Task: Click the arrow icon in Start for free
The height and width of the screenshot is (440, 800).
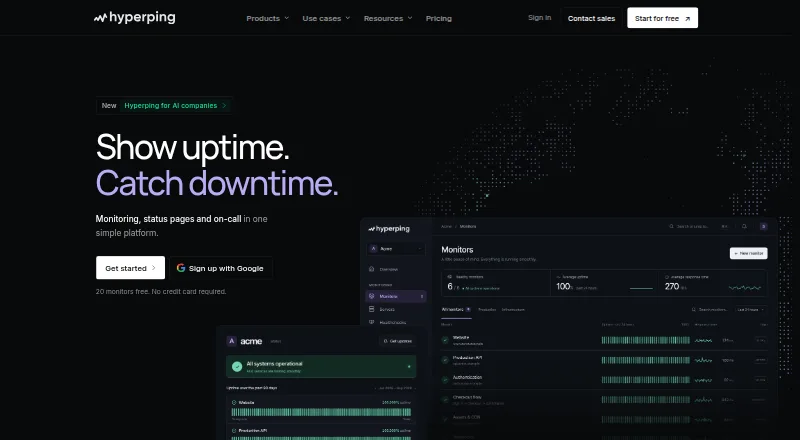Action: tap(687, 18)
